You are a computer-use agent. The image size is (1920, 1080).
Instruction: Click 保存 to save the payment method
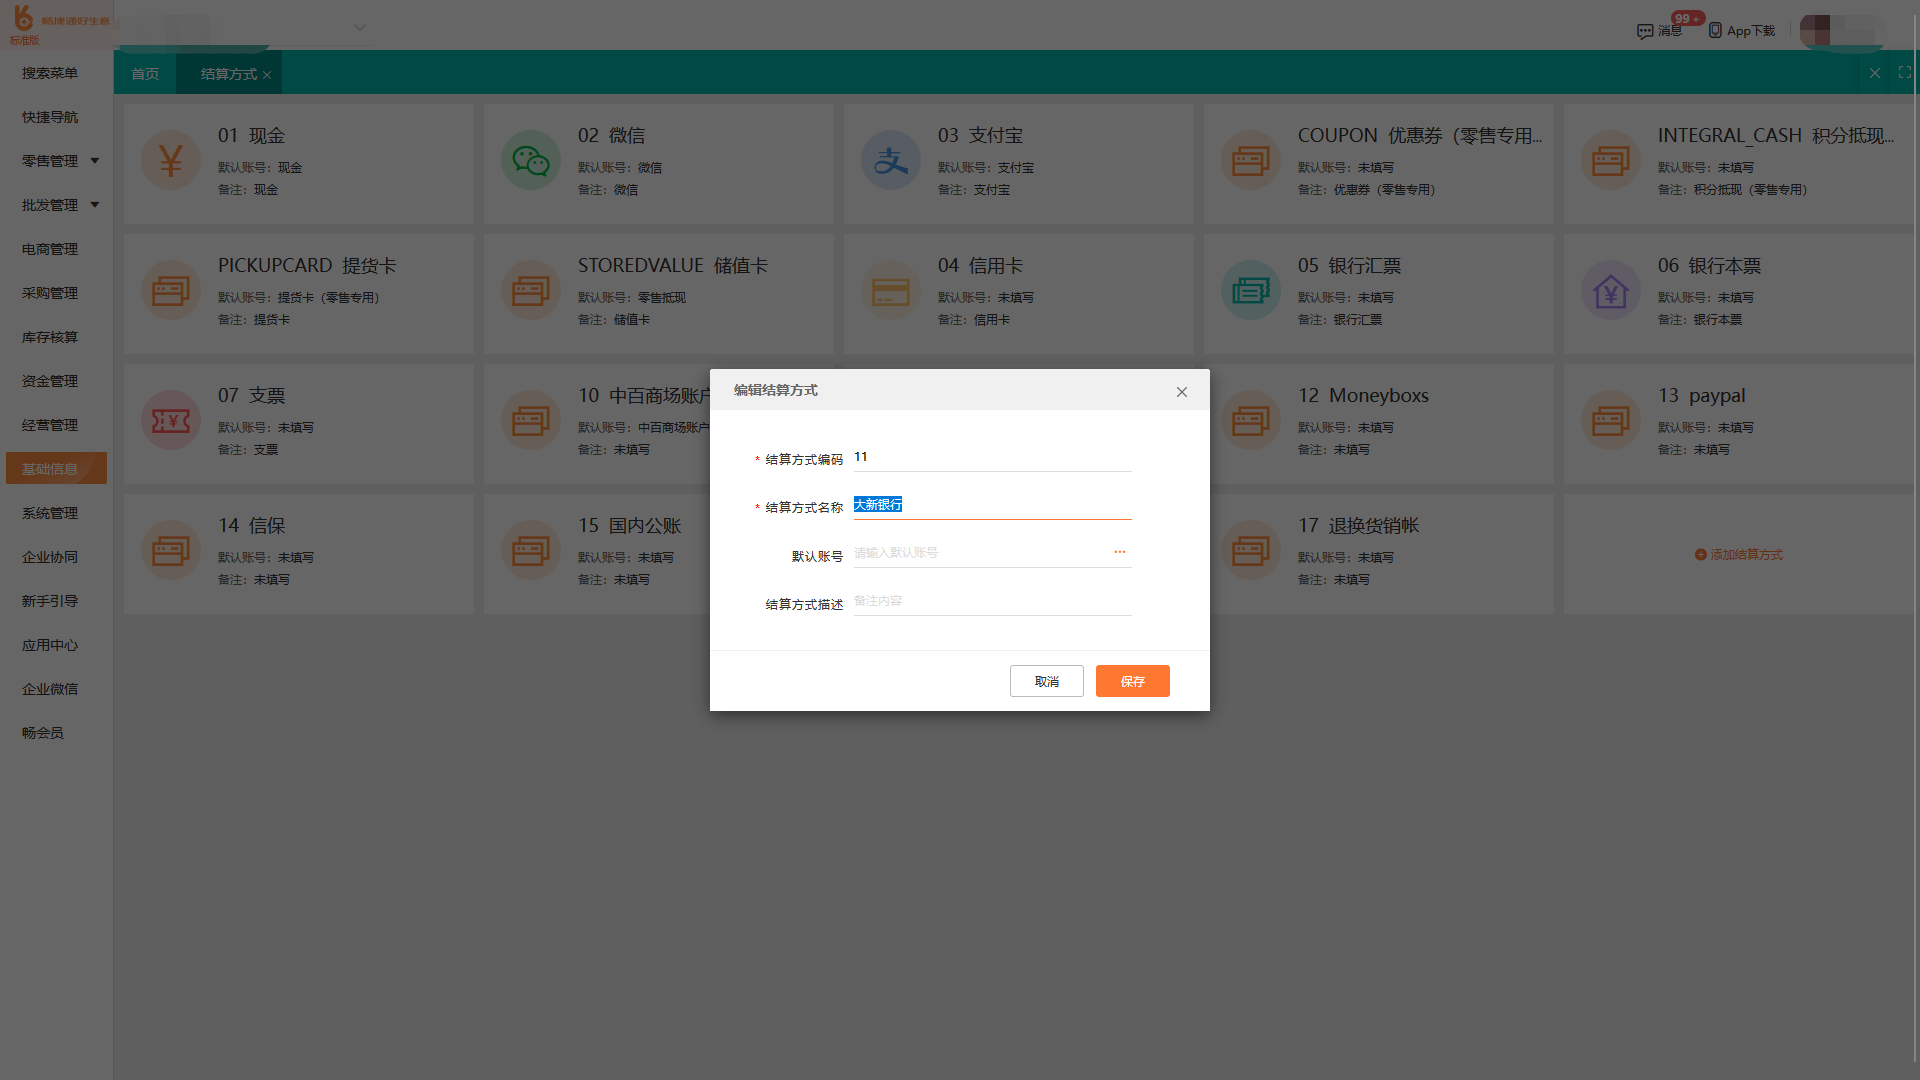(1131, 680)
